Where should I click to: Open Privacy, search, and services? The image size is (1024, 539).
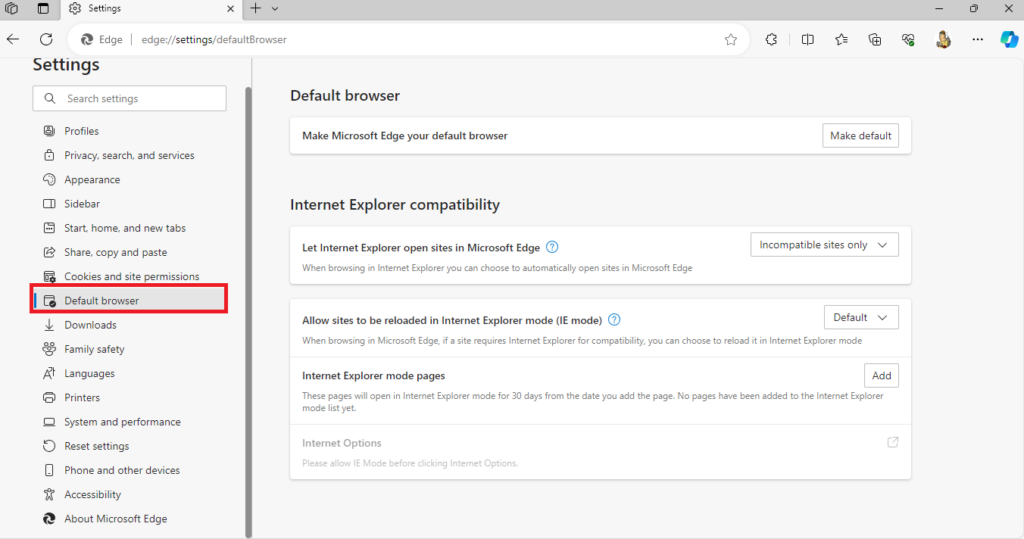point(129,155)
